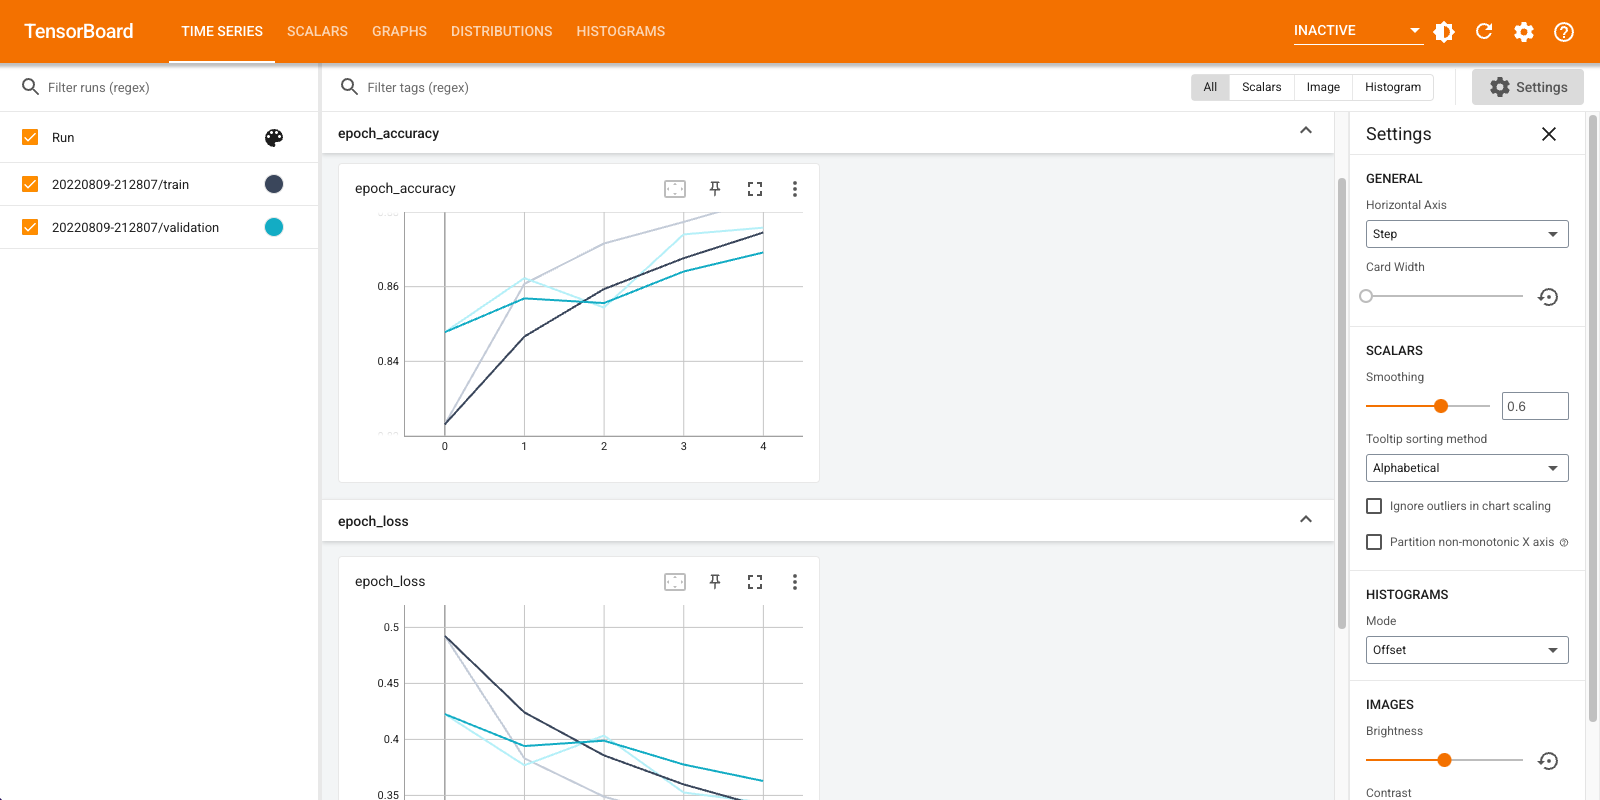
Task: Open Tooltip sorting method Alphabetical dropdown
Action: pyautogui.click(x=1466, y=468)
